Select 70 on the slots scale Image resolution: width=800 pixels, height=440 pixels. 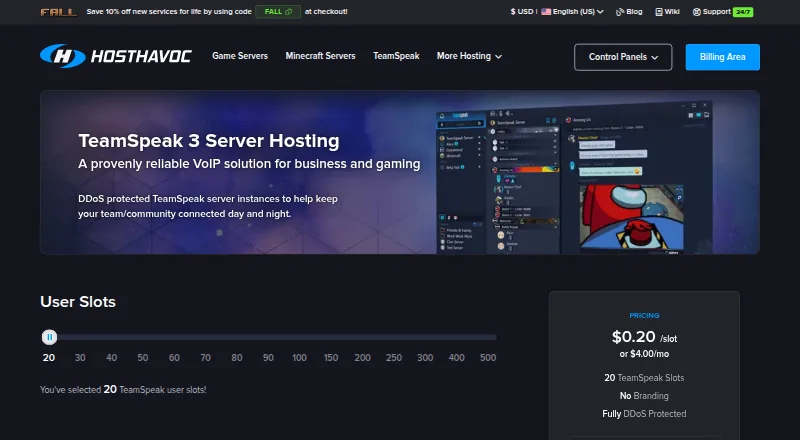pos(206,358)
